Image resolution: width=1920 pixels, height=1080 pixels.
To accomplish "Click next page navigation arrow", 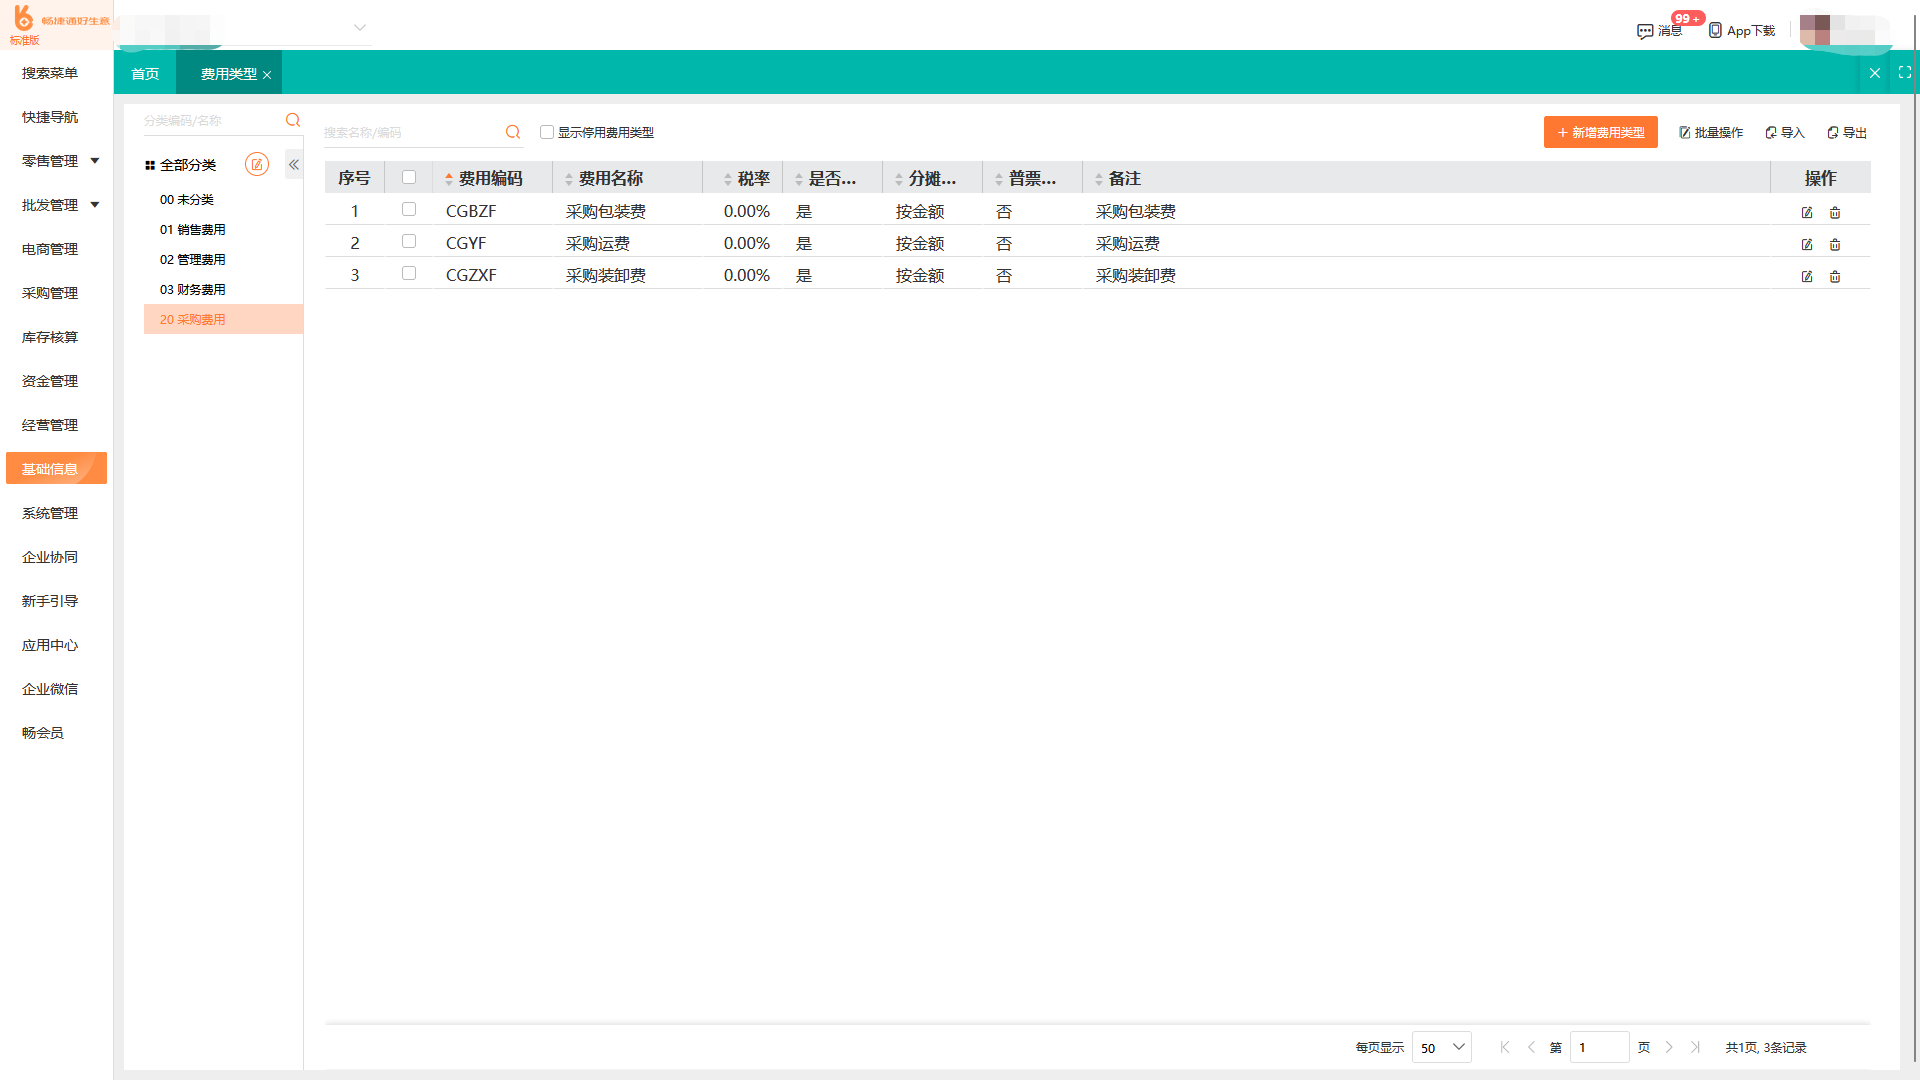I will pyautogui.click(x=1669, y=1047).
